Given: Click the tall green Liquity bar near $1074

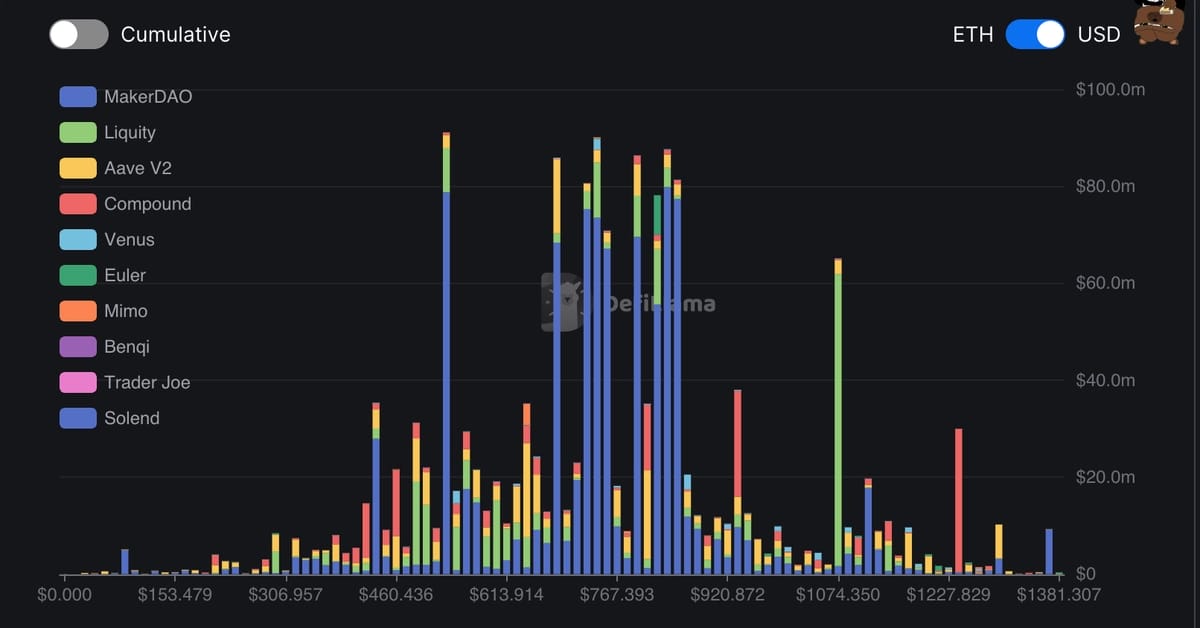Looking at the screenshot, I should click(x=838, y=420).
